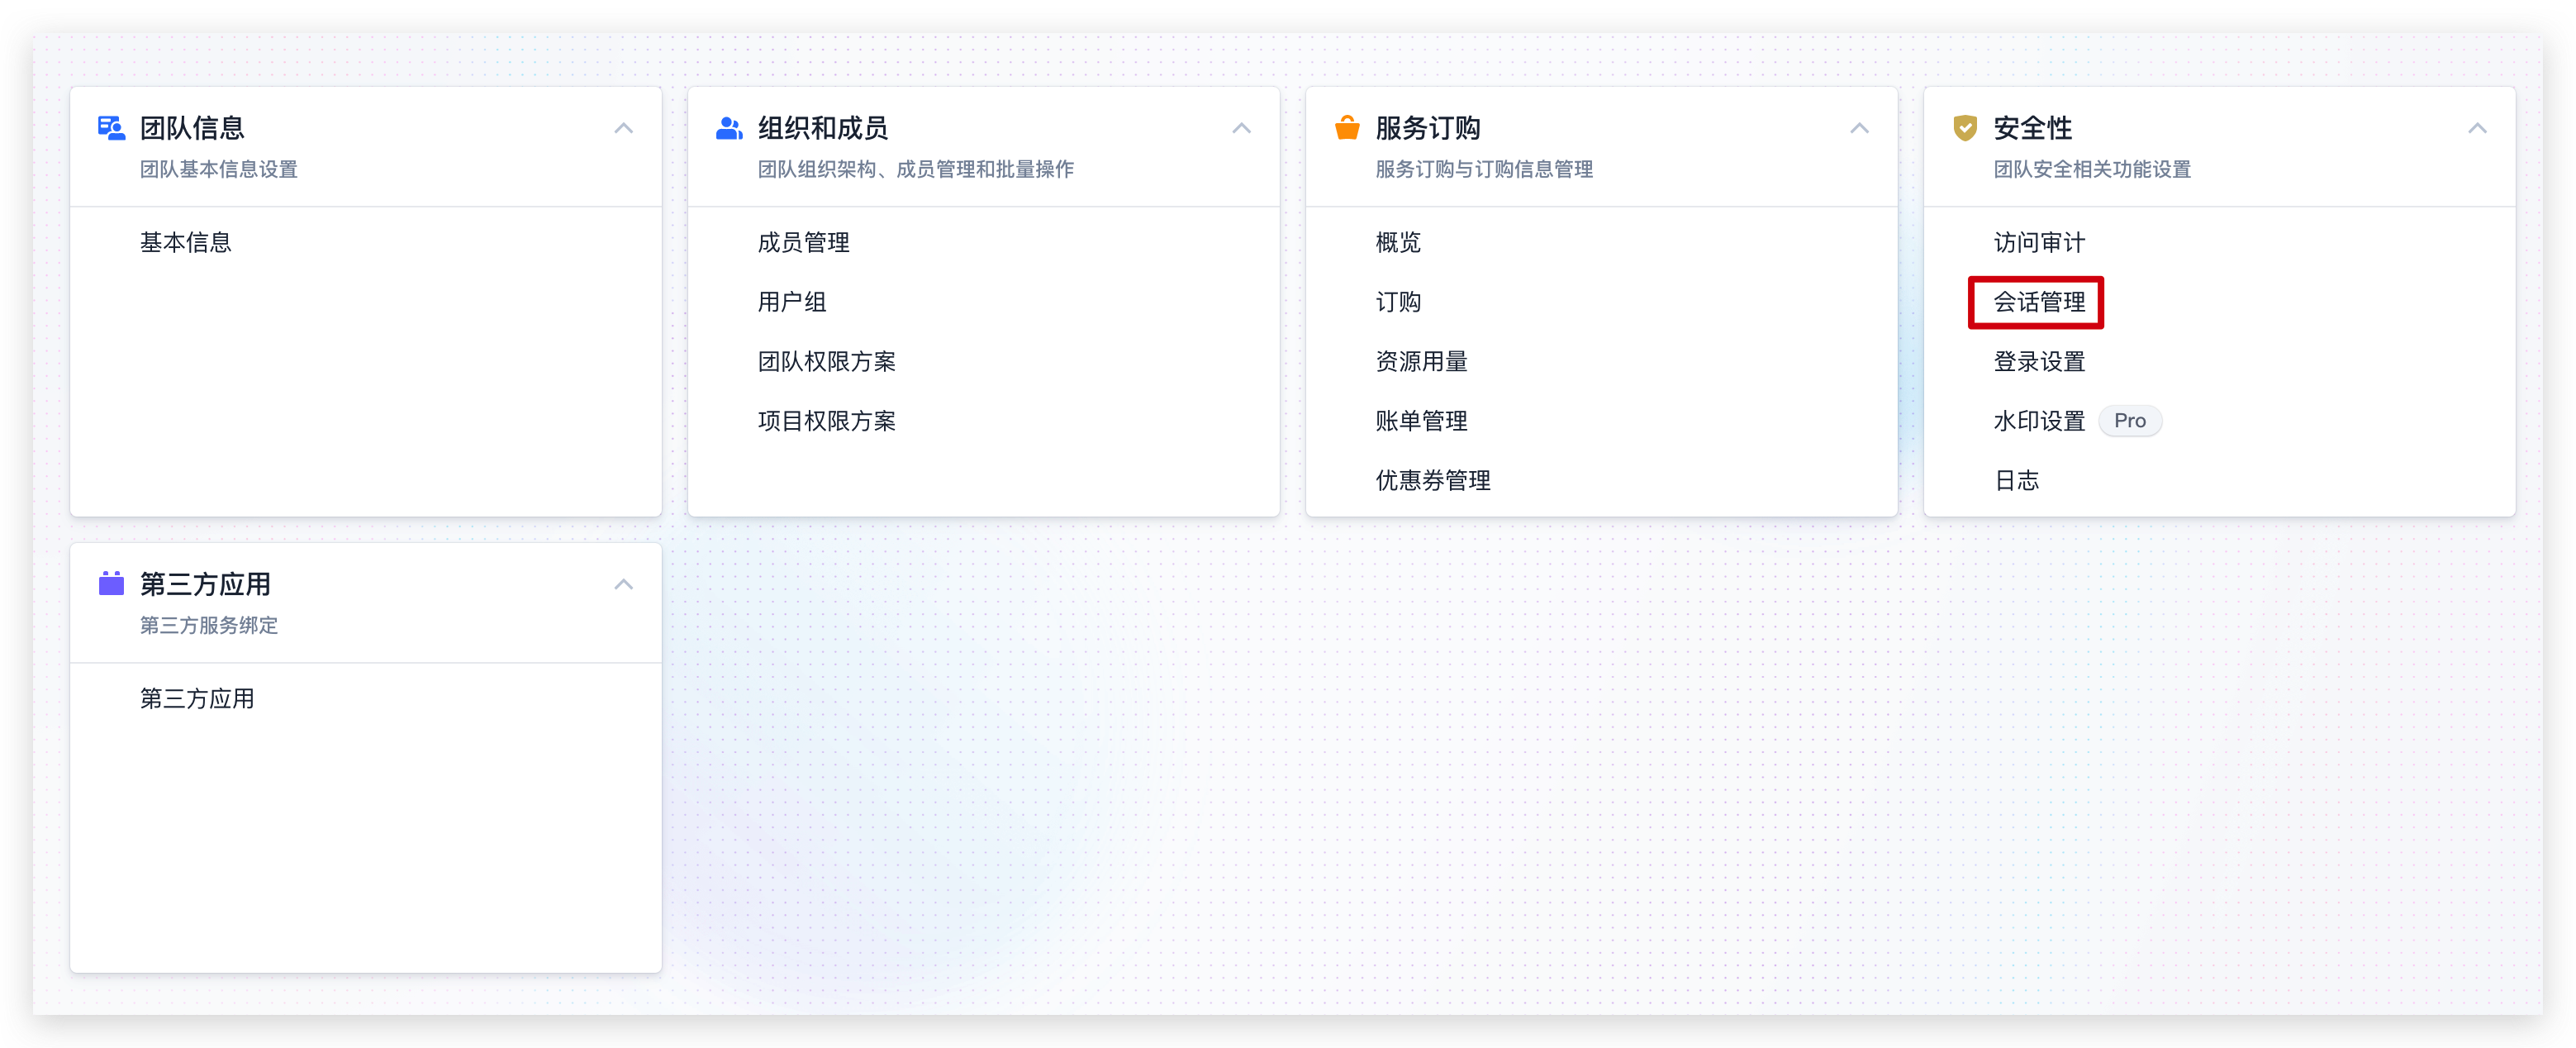The image size is (2576, 1048).
Task: Click the Service Subscription (服务订购) shopping bag icon
Action: point(1347,128)
